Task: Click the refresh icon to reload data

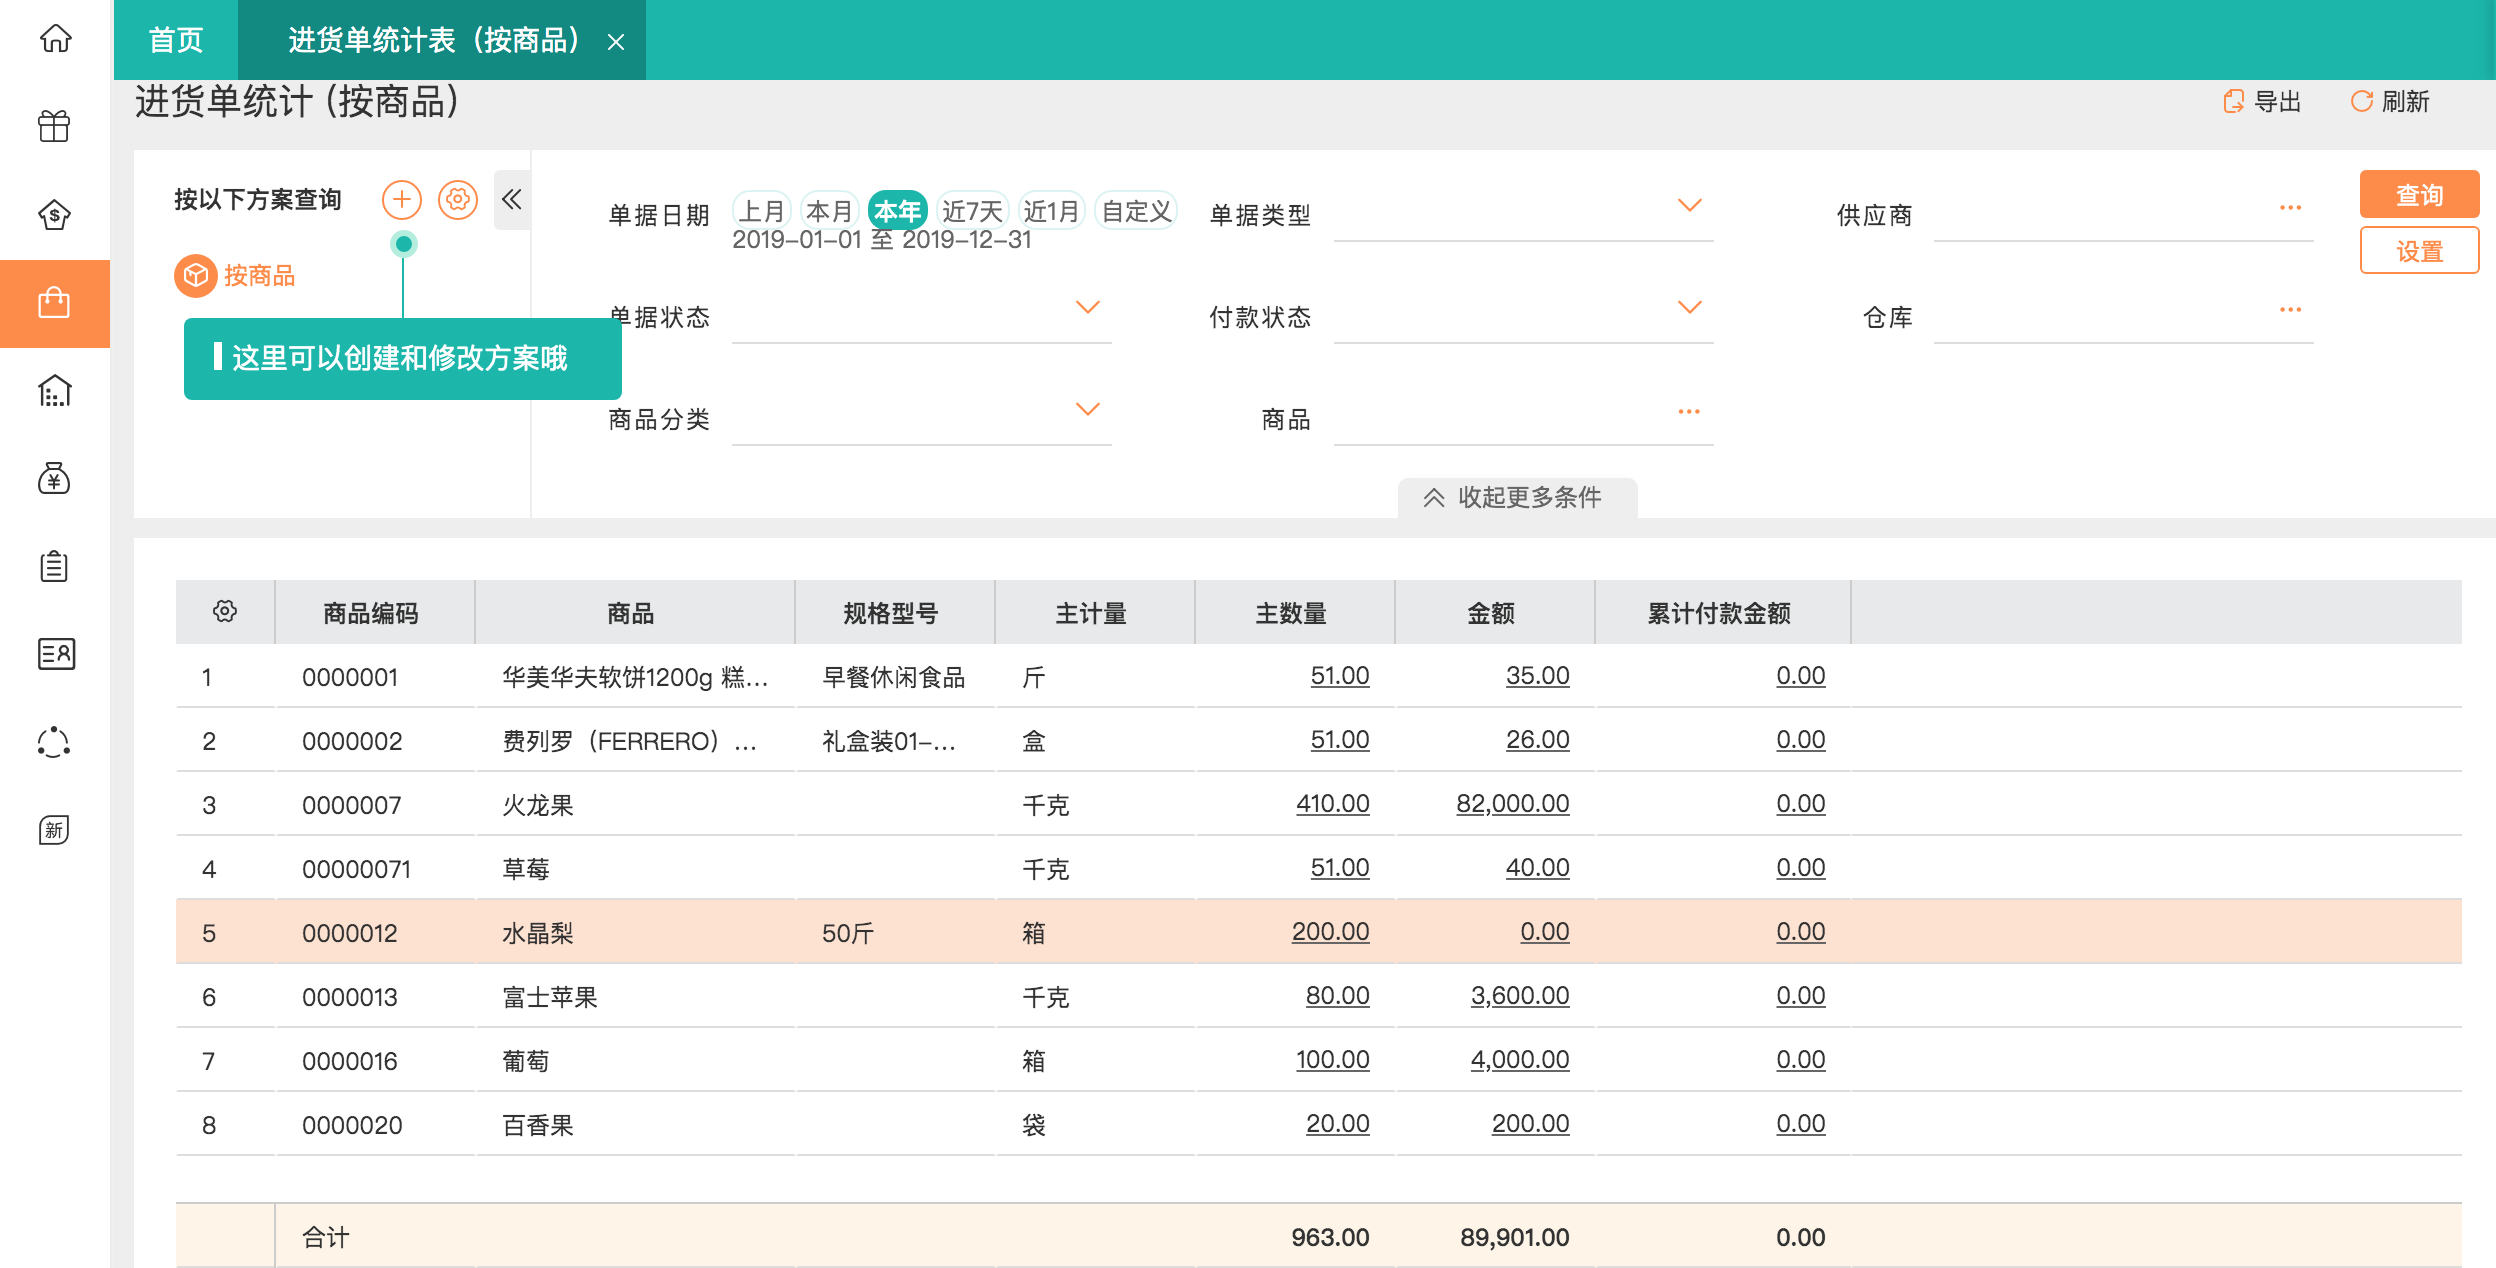Action: 2357,104
